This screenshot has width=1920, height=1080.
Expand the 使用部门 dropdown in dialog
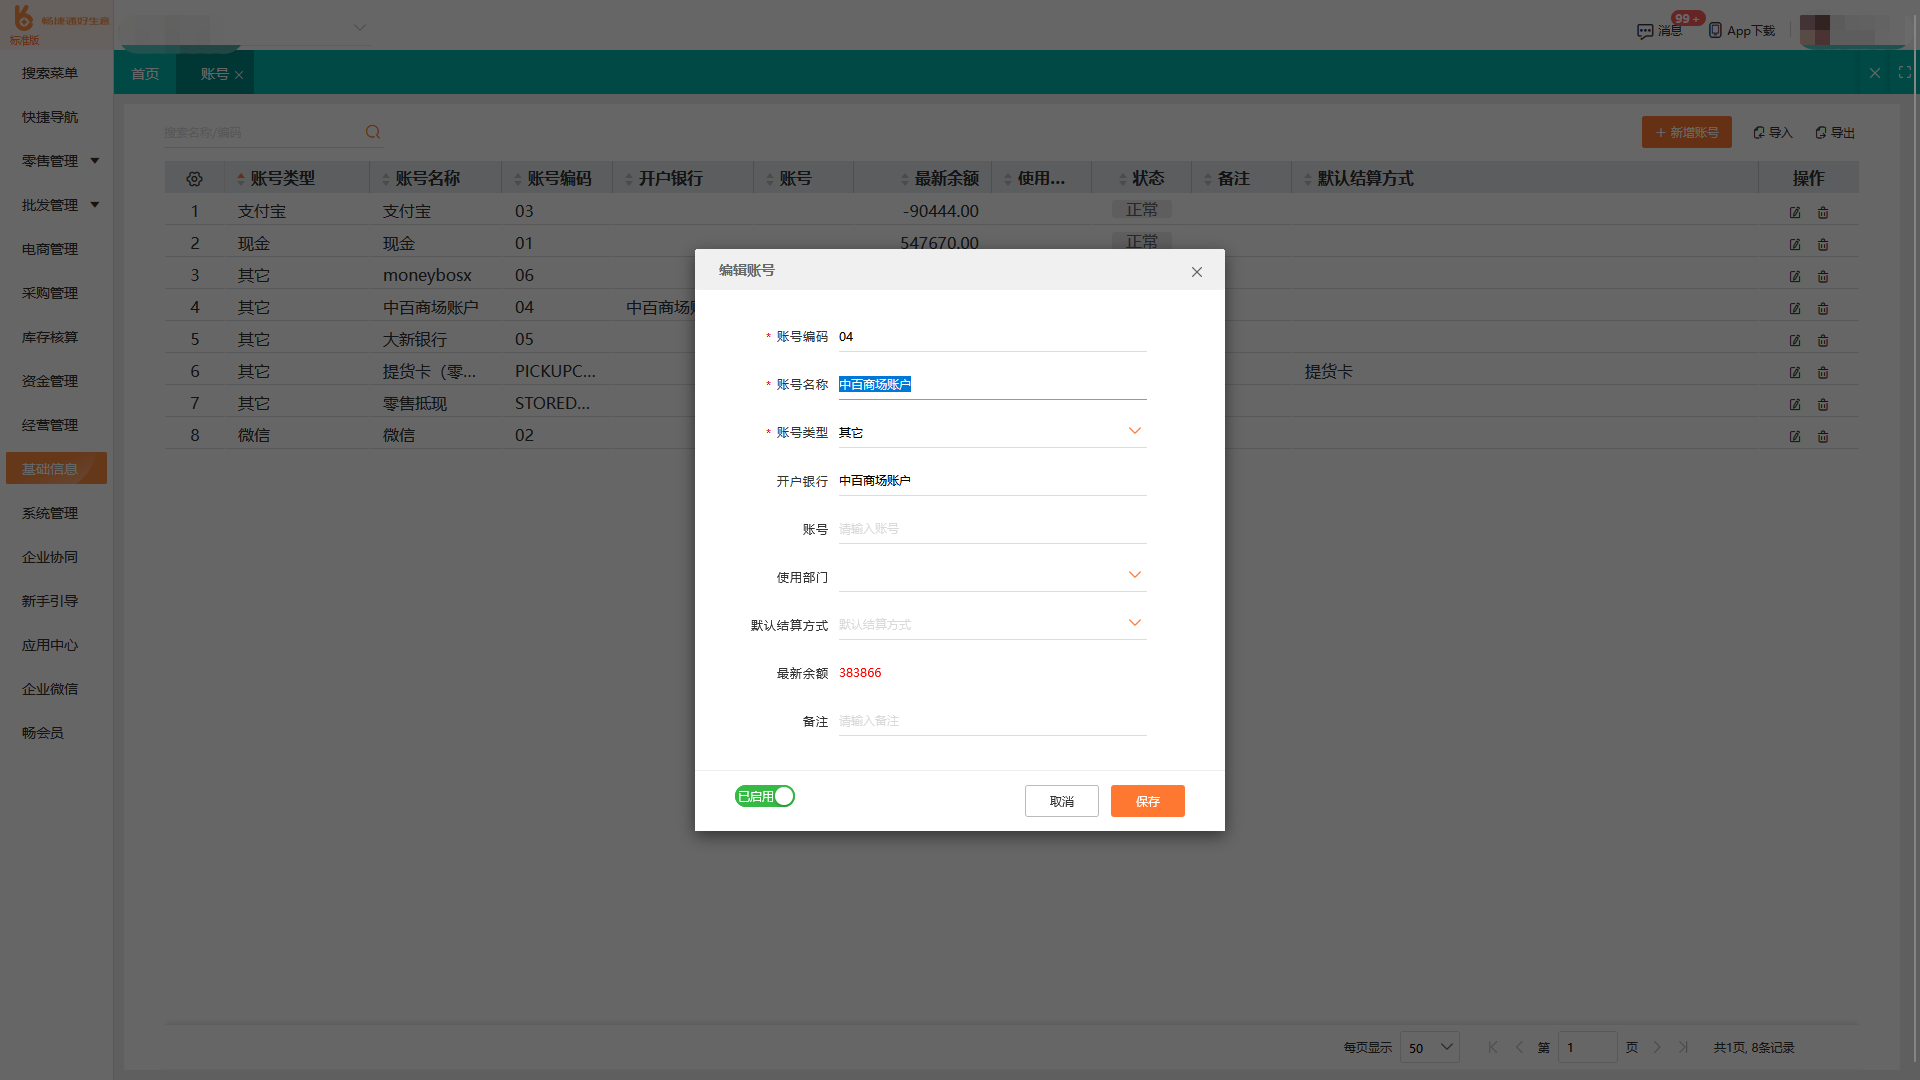coord(1134,576)
